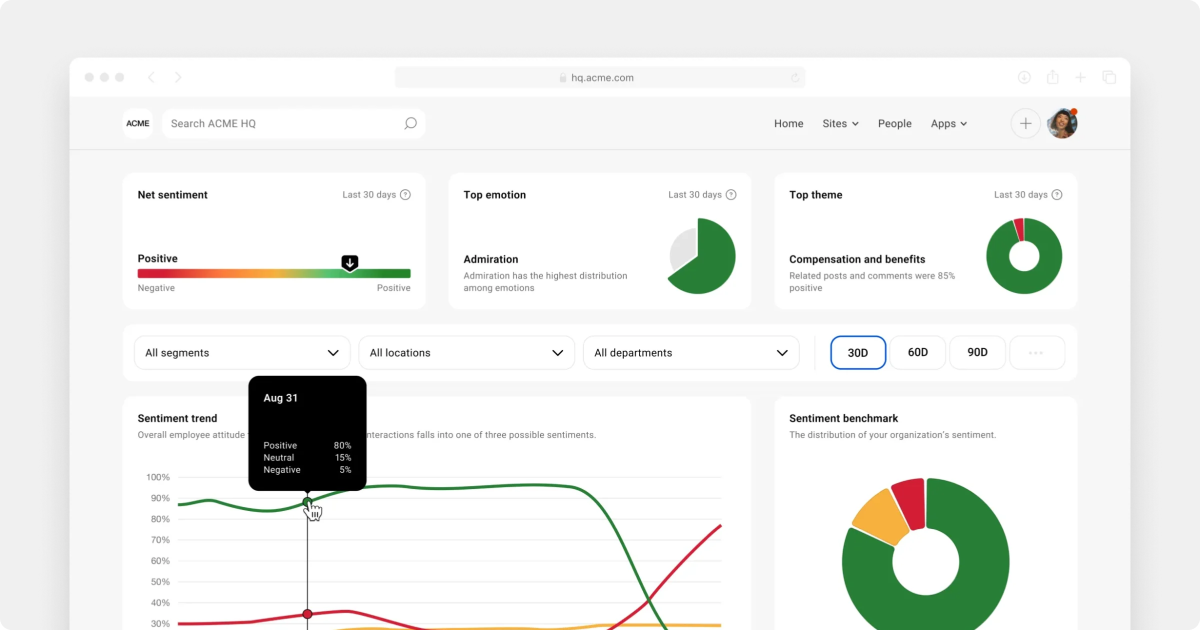Click your profile avatar picture
The height and width of the screenshot is (630, 1200).
click(1062, 123)
